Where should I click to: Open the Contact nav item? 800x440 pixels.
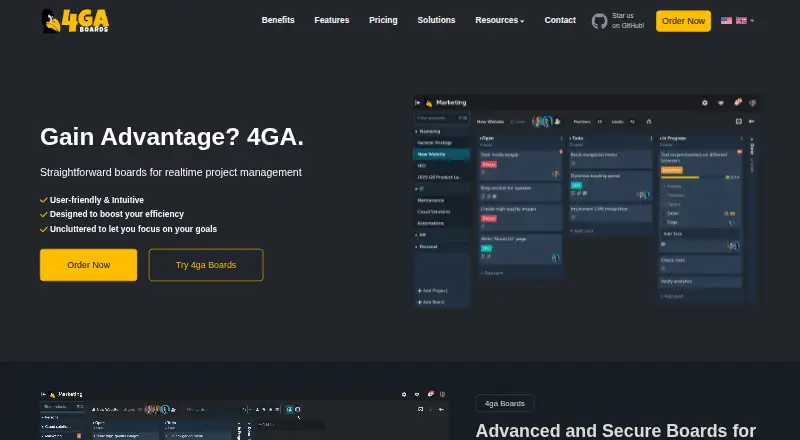(x=560, y=20)
